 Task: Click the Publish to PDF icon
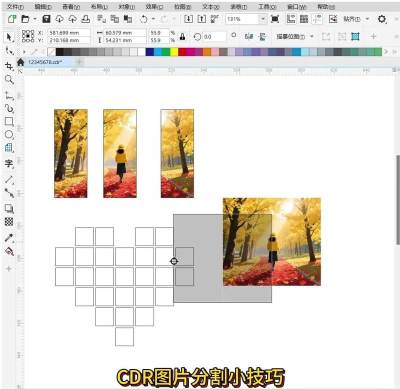pos(215,19)
